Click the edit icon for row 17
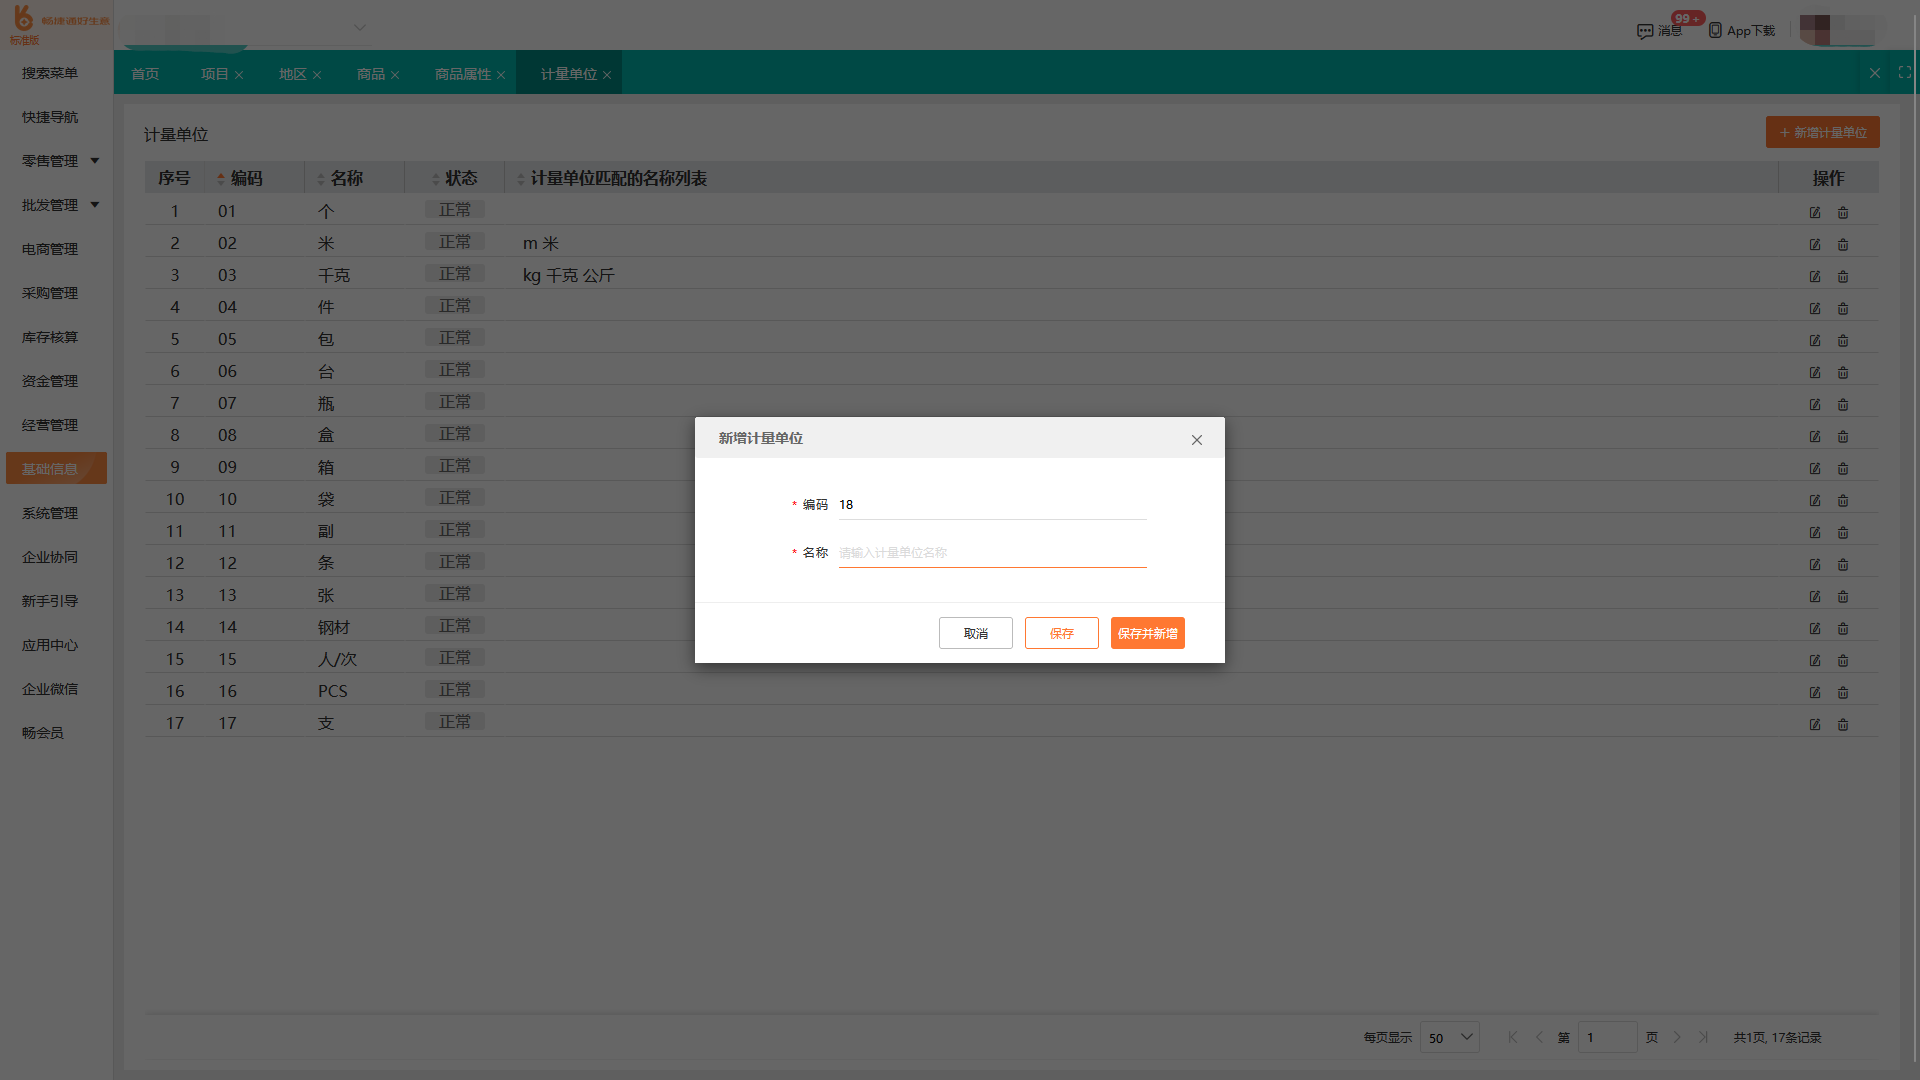The width and height of the screenshot is (1920, 1080). [1815, 724]
